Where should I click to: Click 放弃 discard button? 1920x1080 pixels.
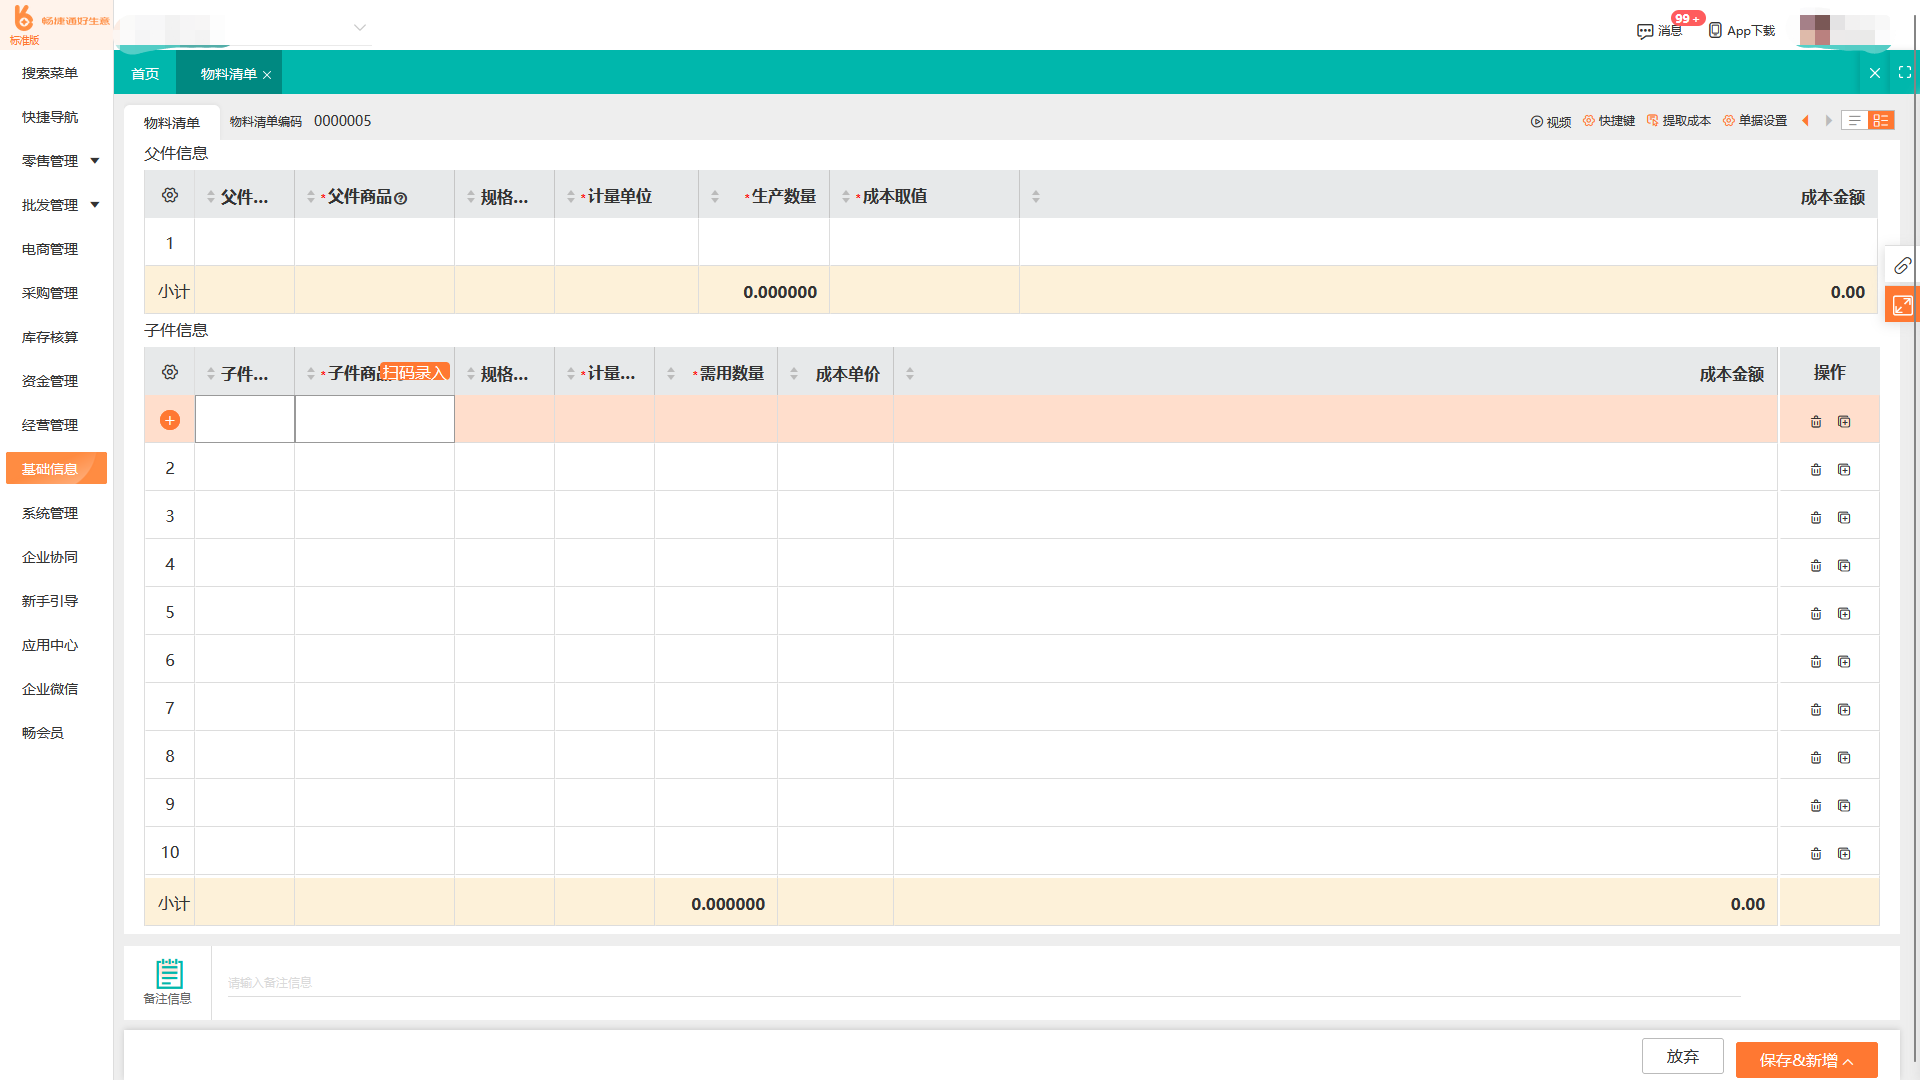click(x=1684, y=1056)
